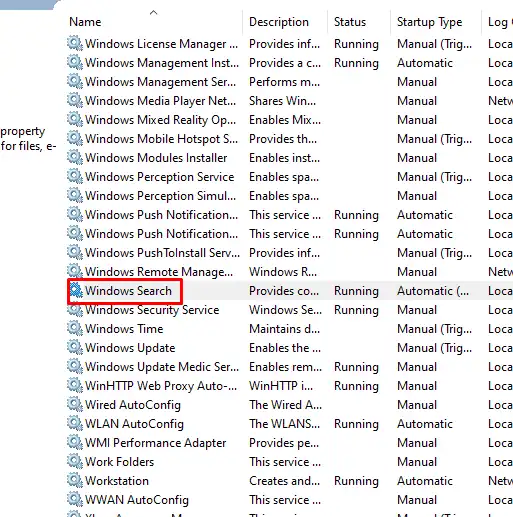Click the 'Provides co...' description of Windows Search

(284, 291)
